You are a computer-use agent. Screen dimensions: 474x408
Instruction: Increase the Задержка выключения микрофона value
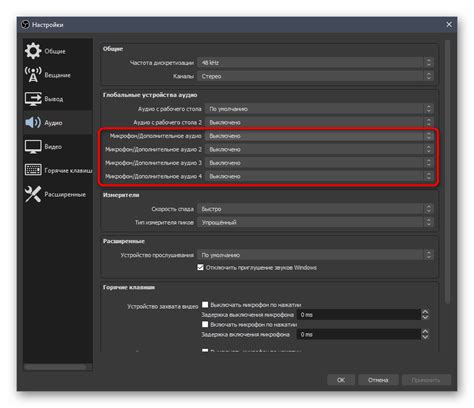tap(425, 312)
